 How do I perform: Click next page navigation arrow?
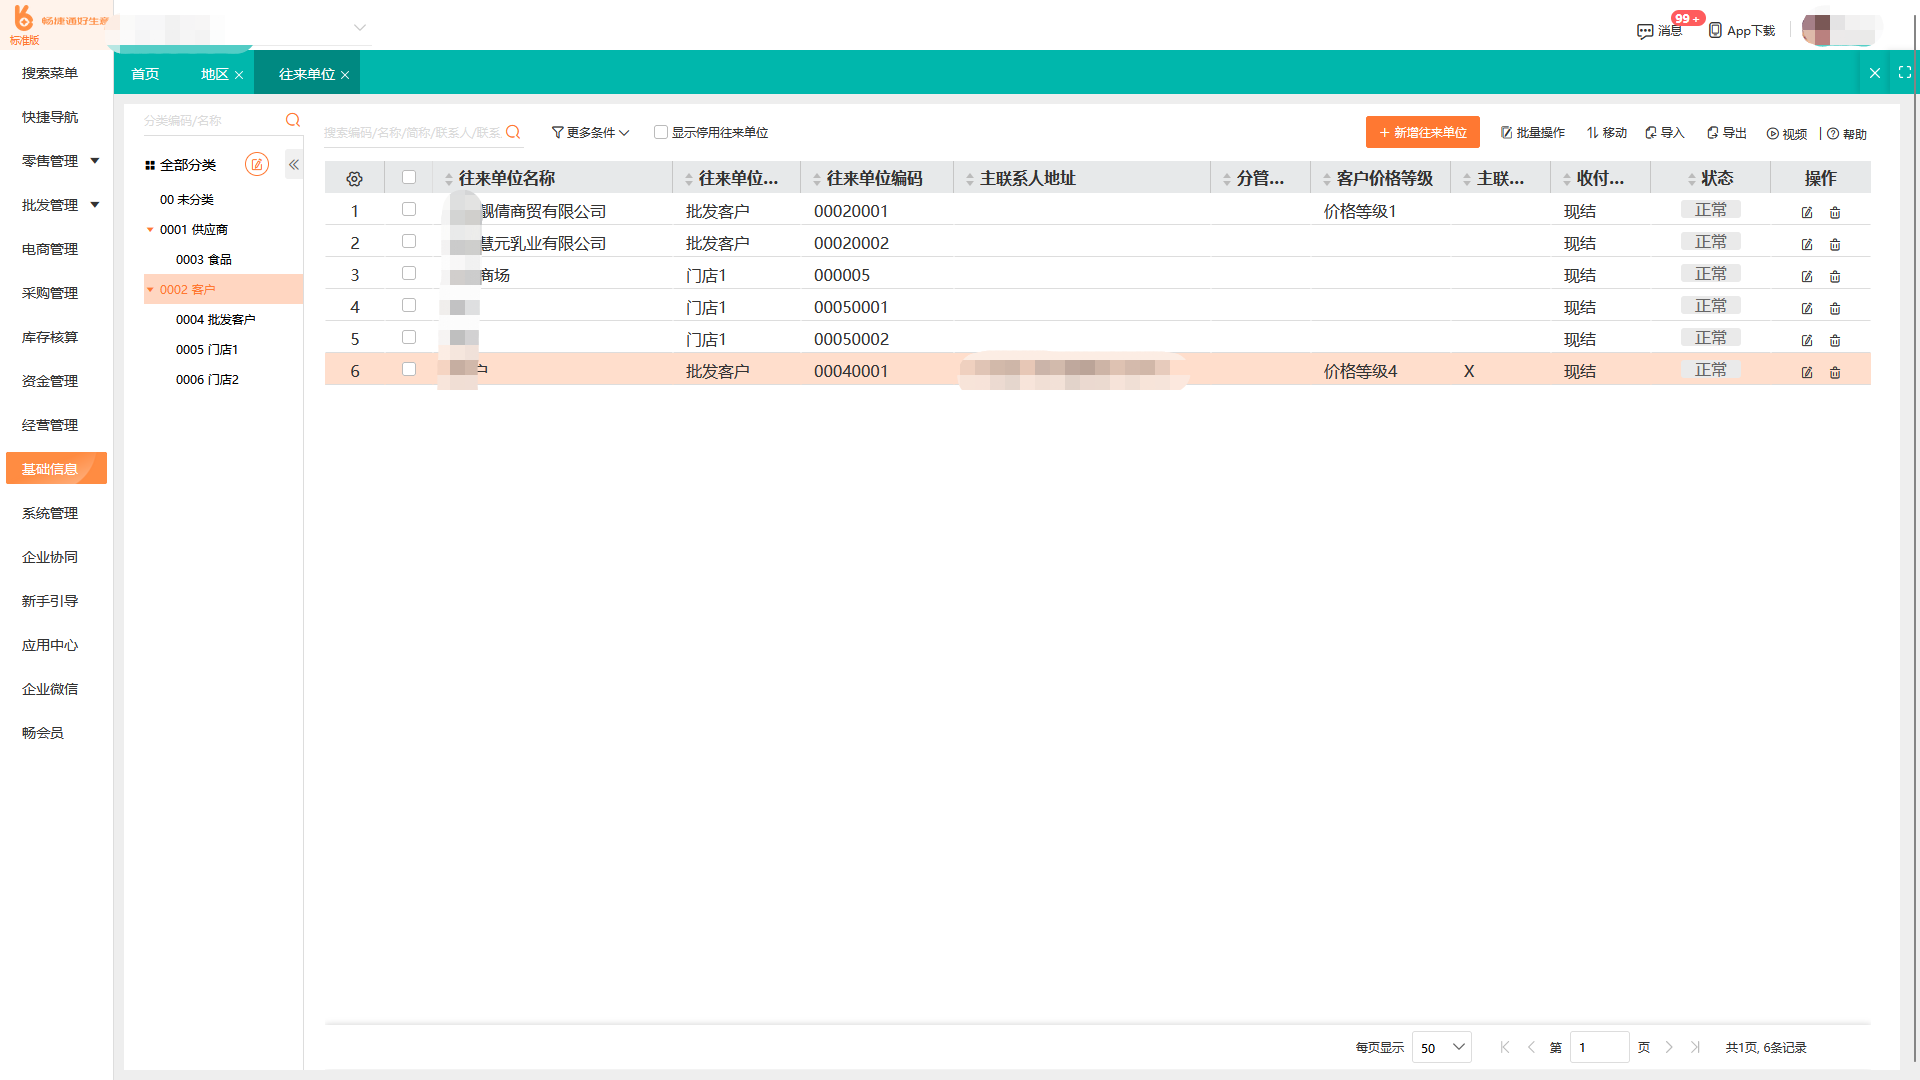(x=1668, y=1047)
